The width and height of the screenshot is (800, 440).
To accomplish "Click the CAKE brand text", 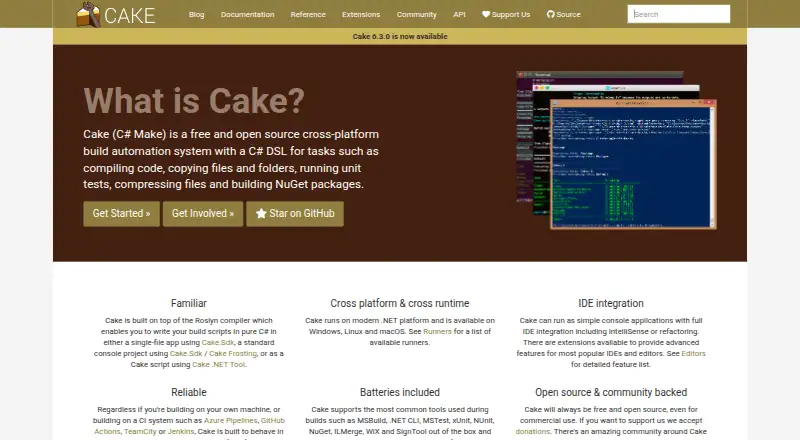I will tap(130, 15).
